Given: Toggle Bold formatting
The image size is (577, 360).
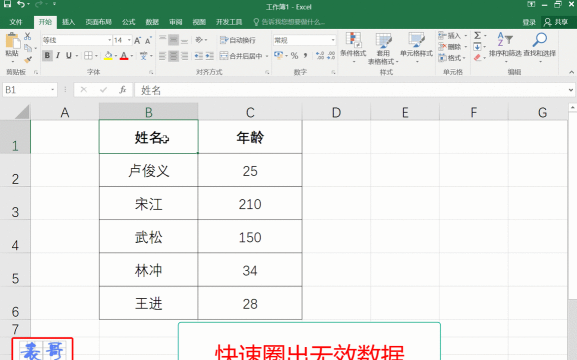Looking at the screenshot, I should (47, 56).
